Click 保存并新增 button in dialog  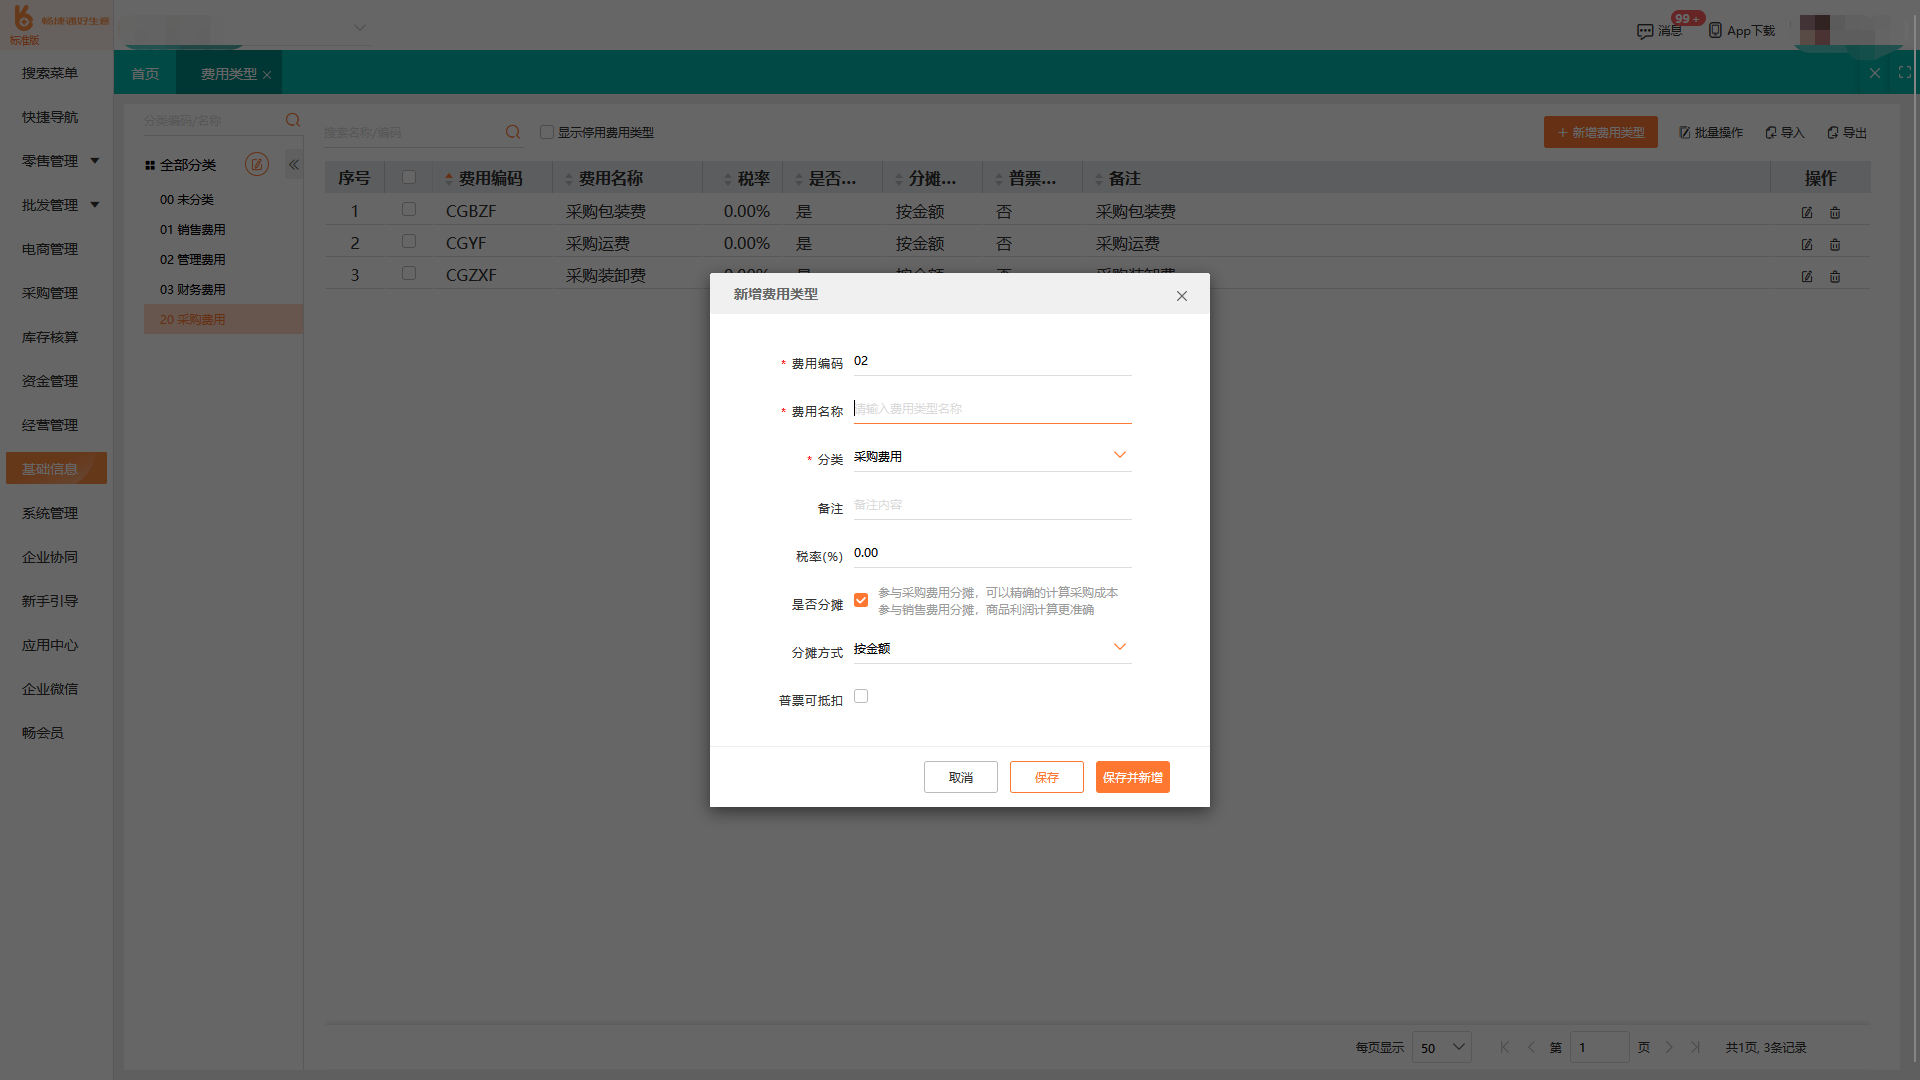[x=1130, y=777]
